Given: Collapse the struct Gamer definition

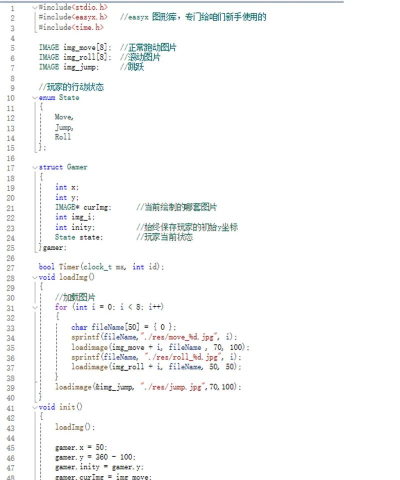Looking at the screenshot, I should click(x=35, y=167).
